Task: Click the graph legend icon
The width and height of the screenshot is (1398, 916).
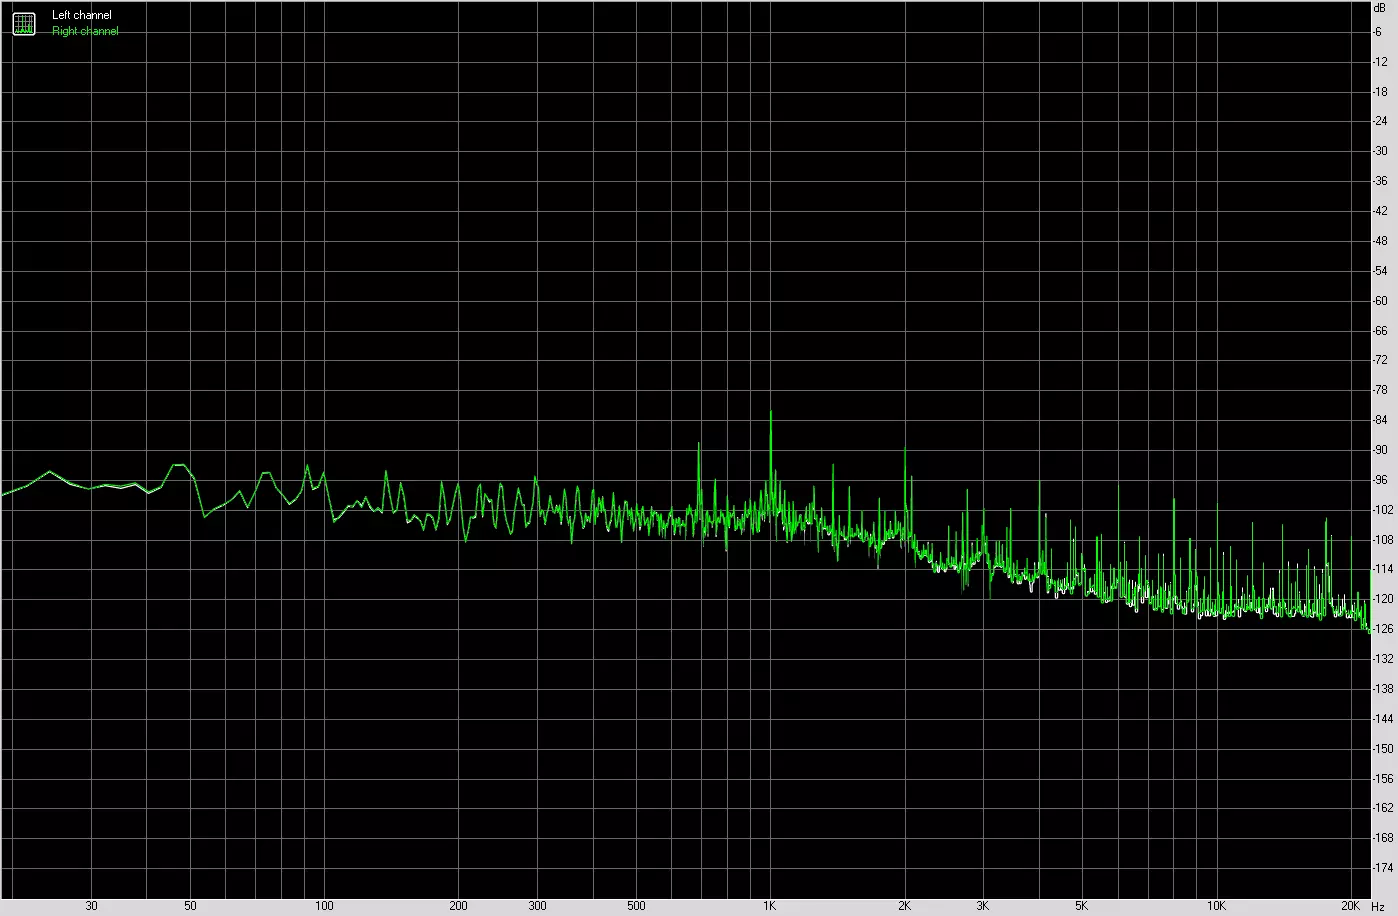Action: point(24,24)
